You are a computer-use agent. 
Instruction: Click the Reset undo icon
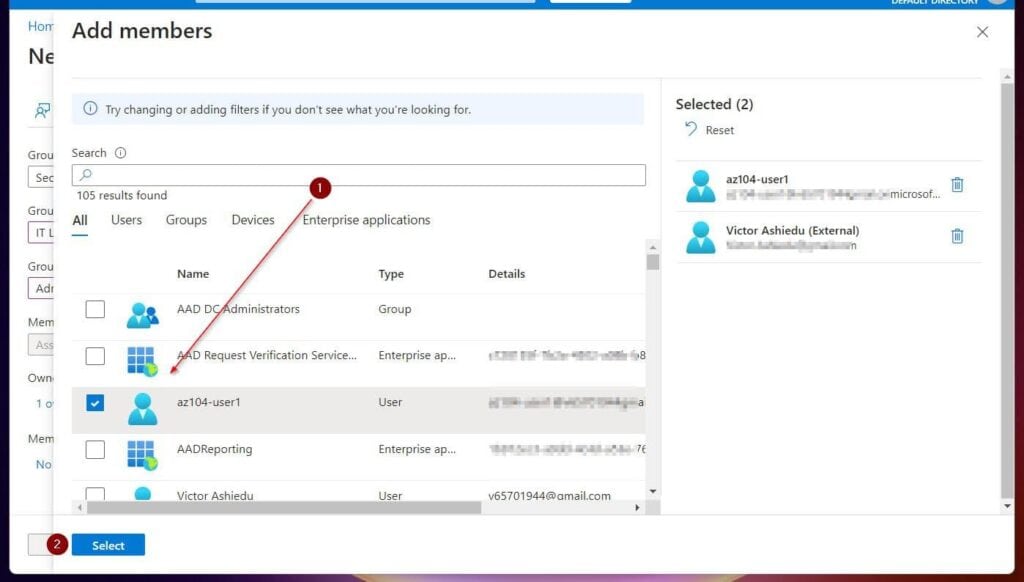(691, 129)
